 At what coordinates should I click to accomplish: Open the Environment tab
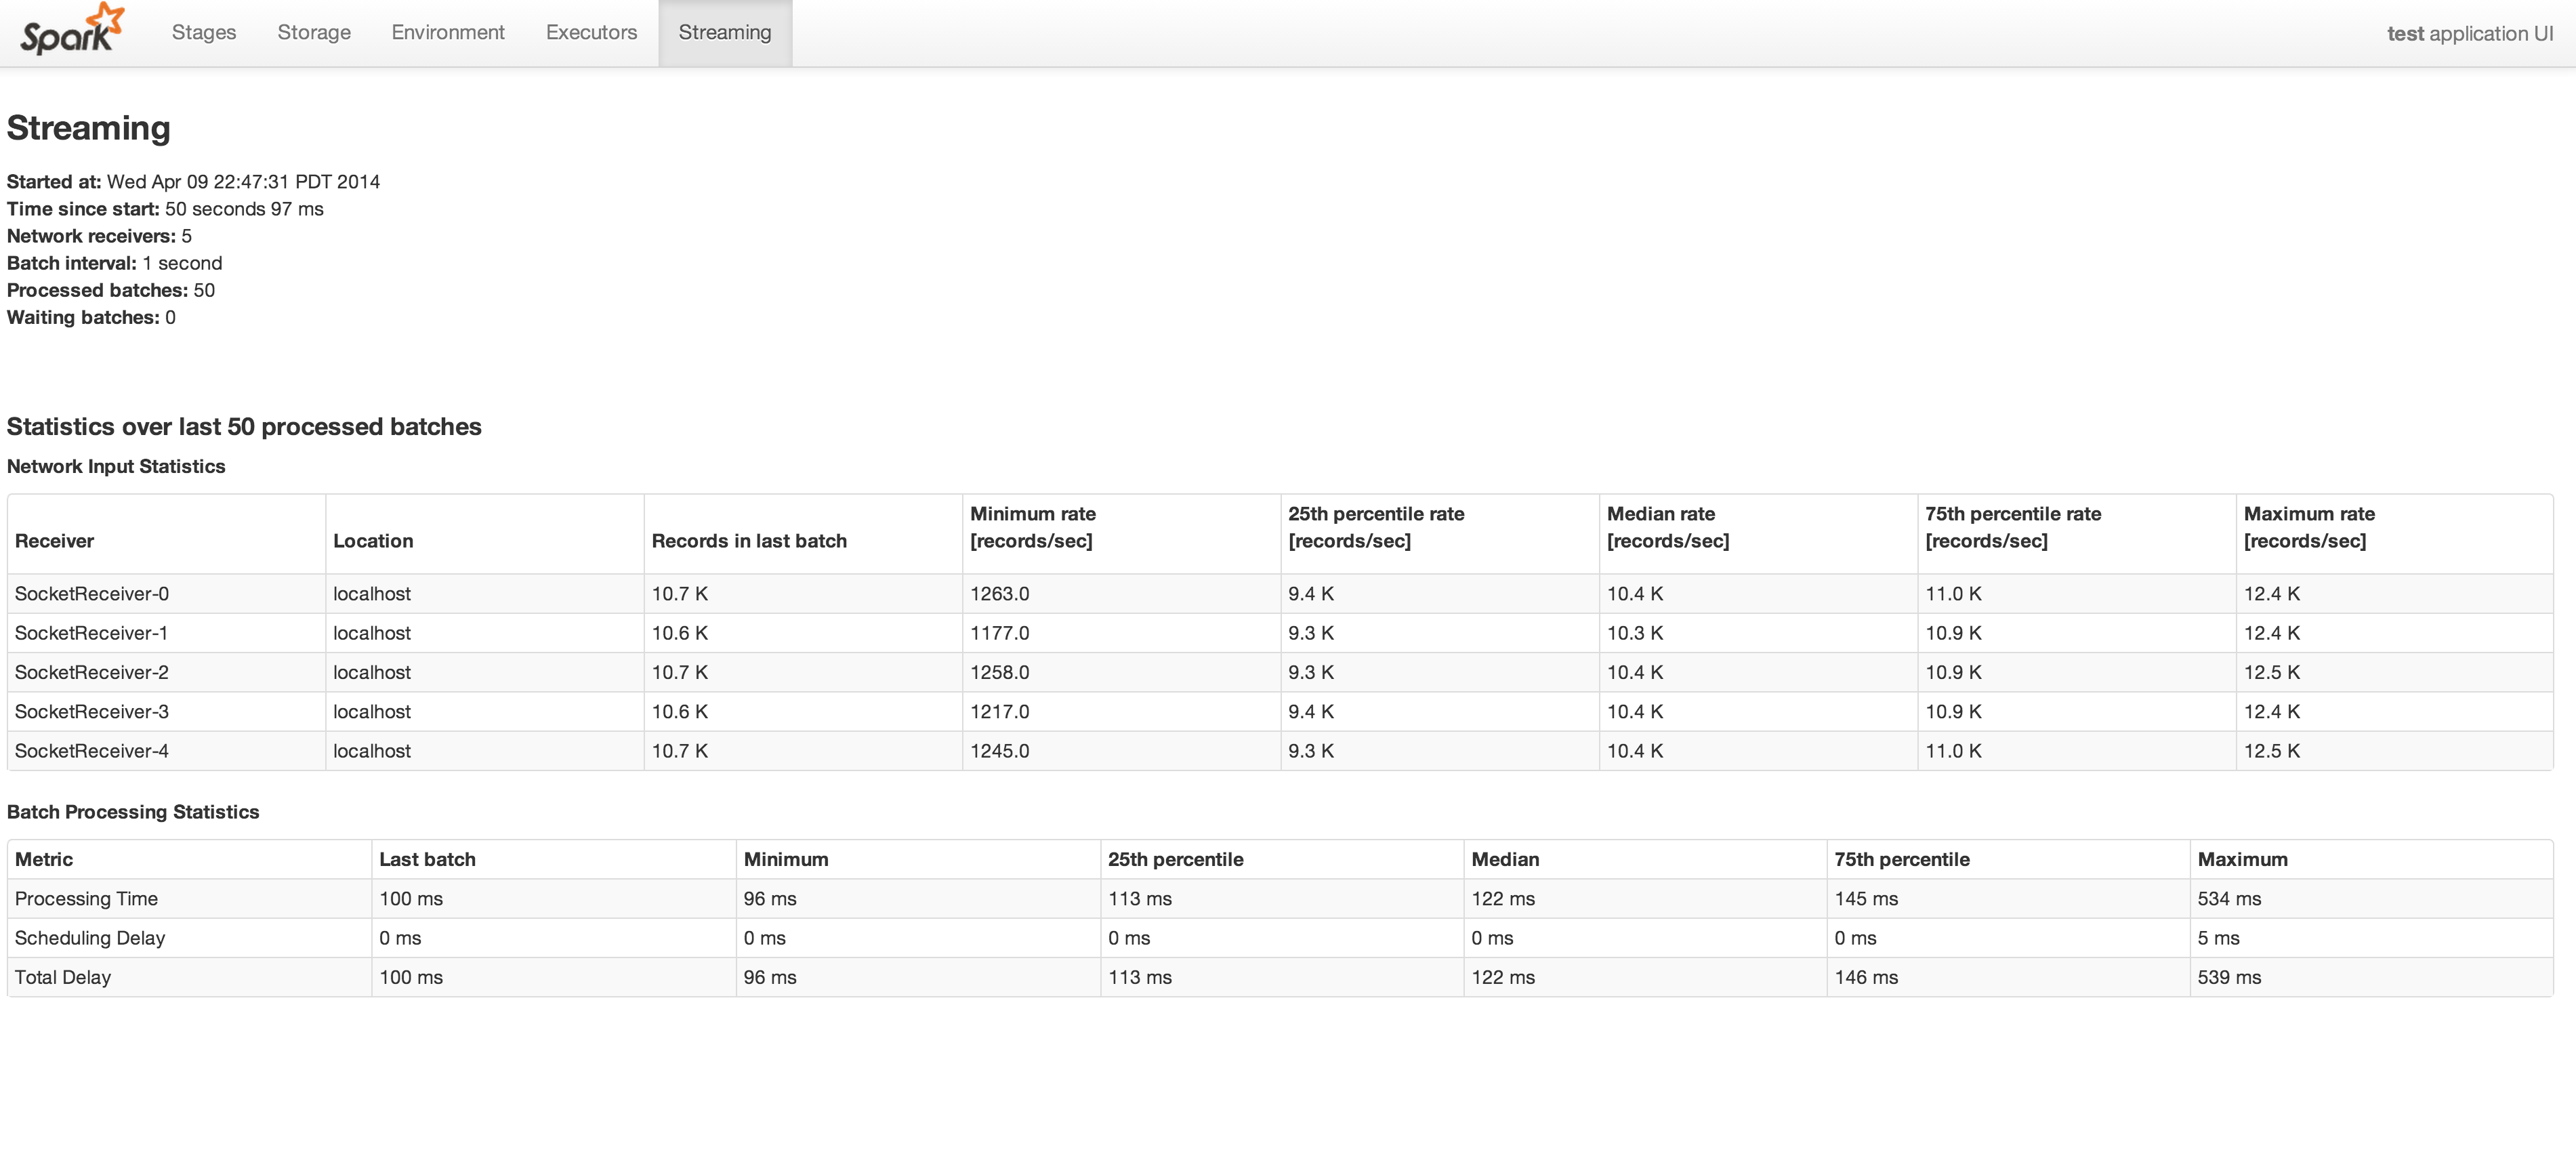448,32
